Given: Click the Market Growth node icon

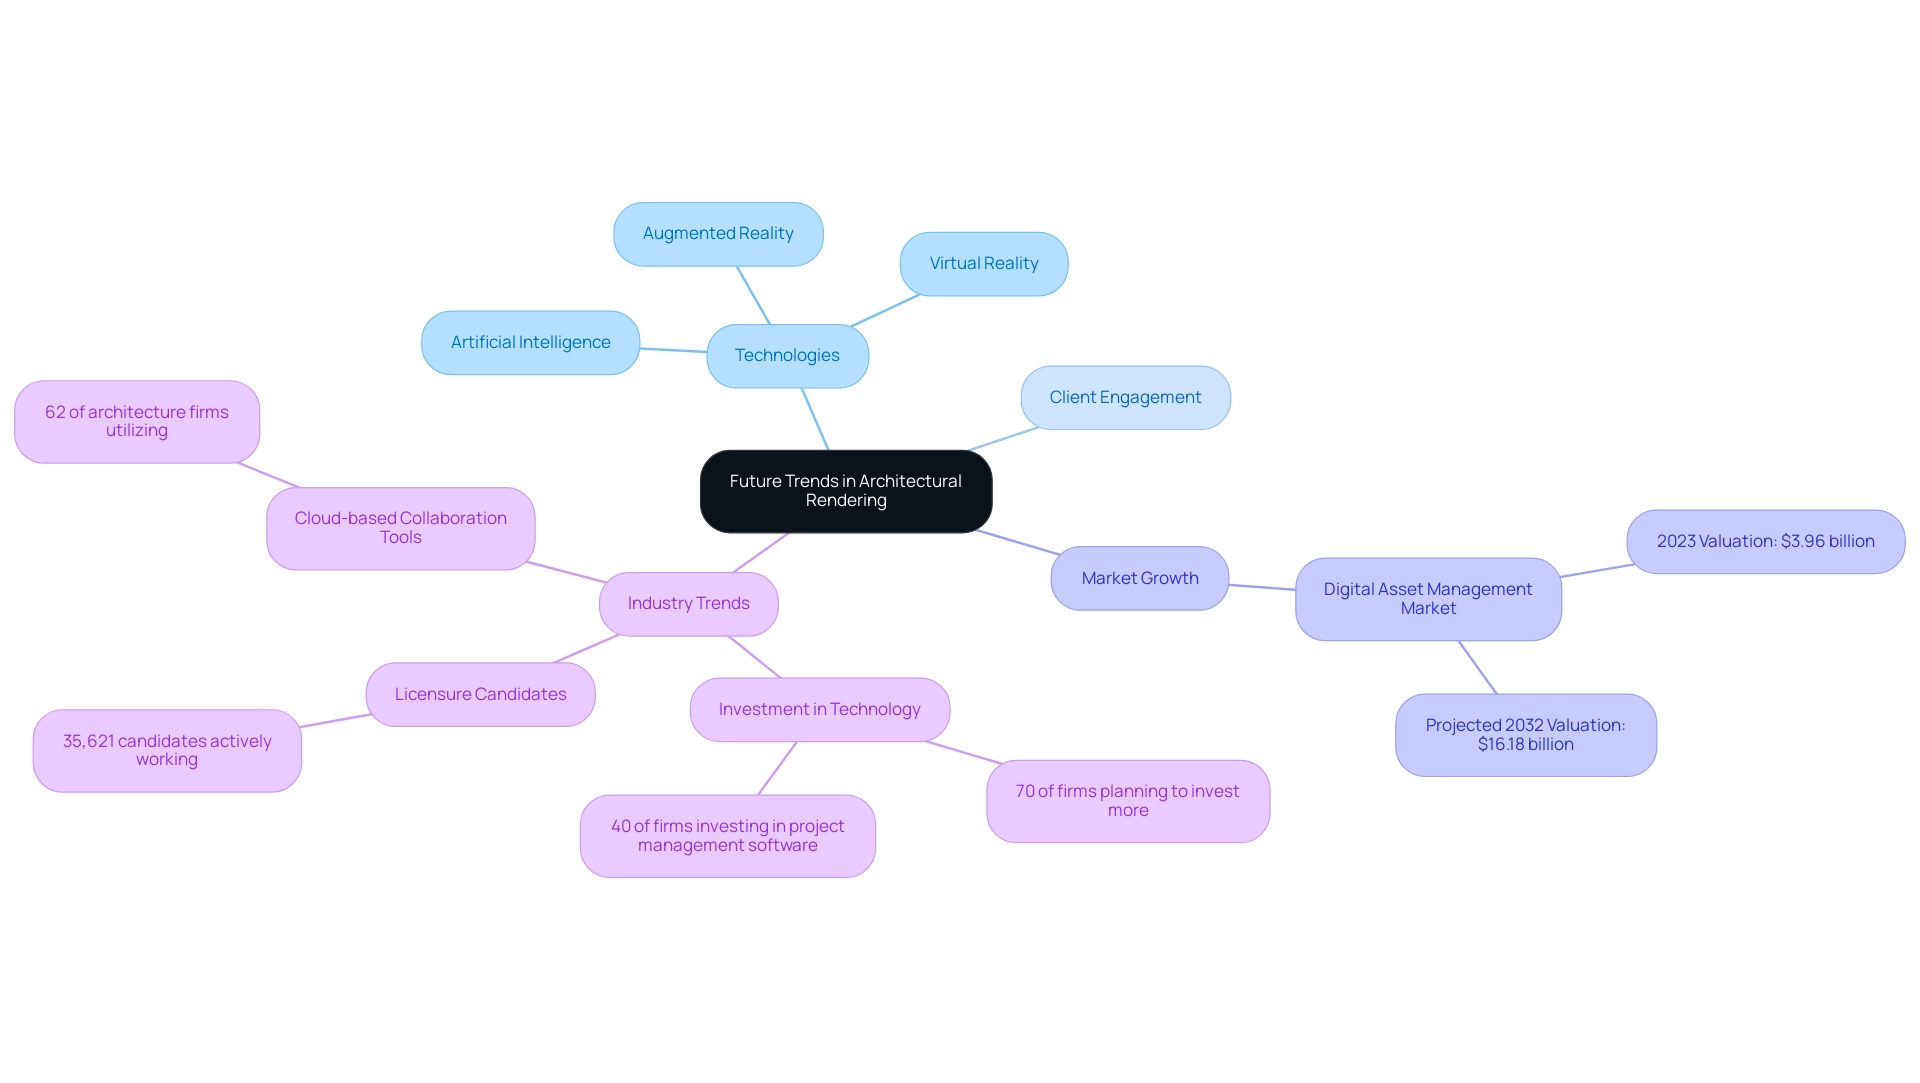Looking at the screenshot, I should 1139,578.
